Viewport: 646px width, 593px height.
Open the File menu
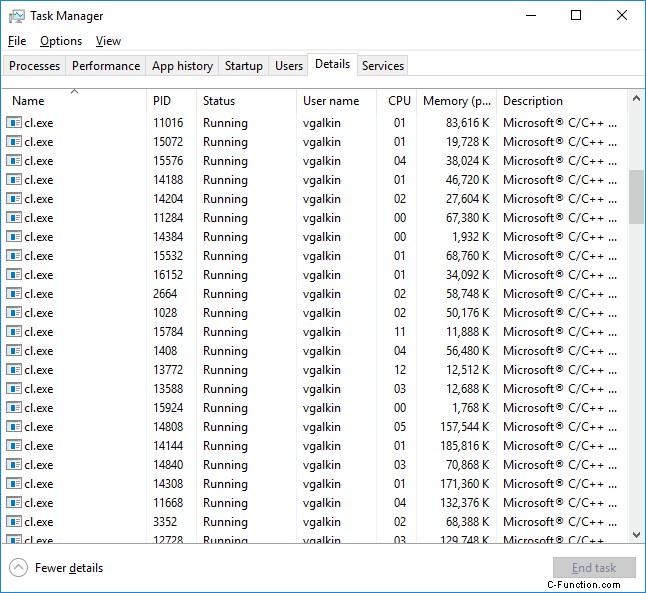point(17,41)
